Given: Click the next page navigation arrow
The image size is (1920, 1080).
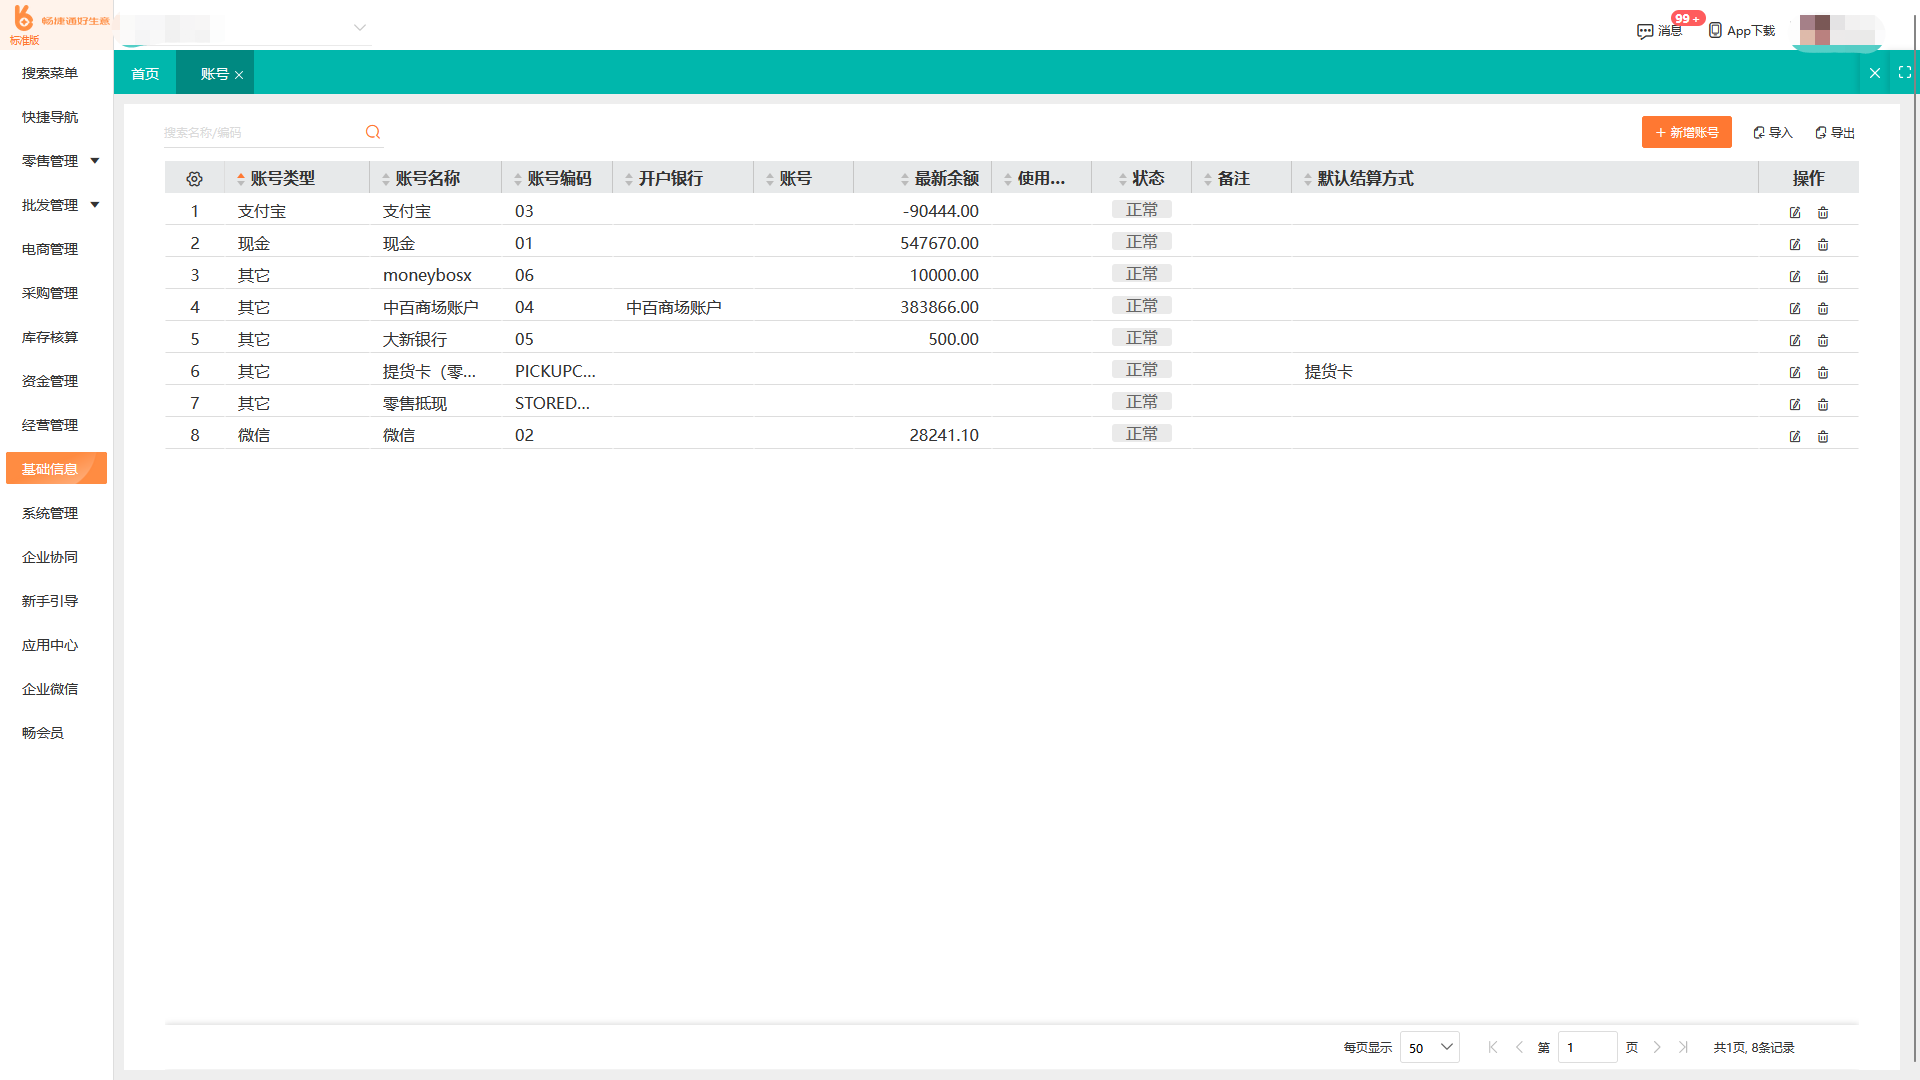Looking at the screenshot, I should click(1656, 1047).
